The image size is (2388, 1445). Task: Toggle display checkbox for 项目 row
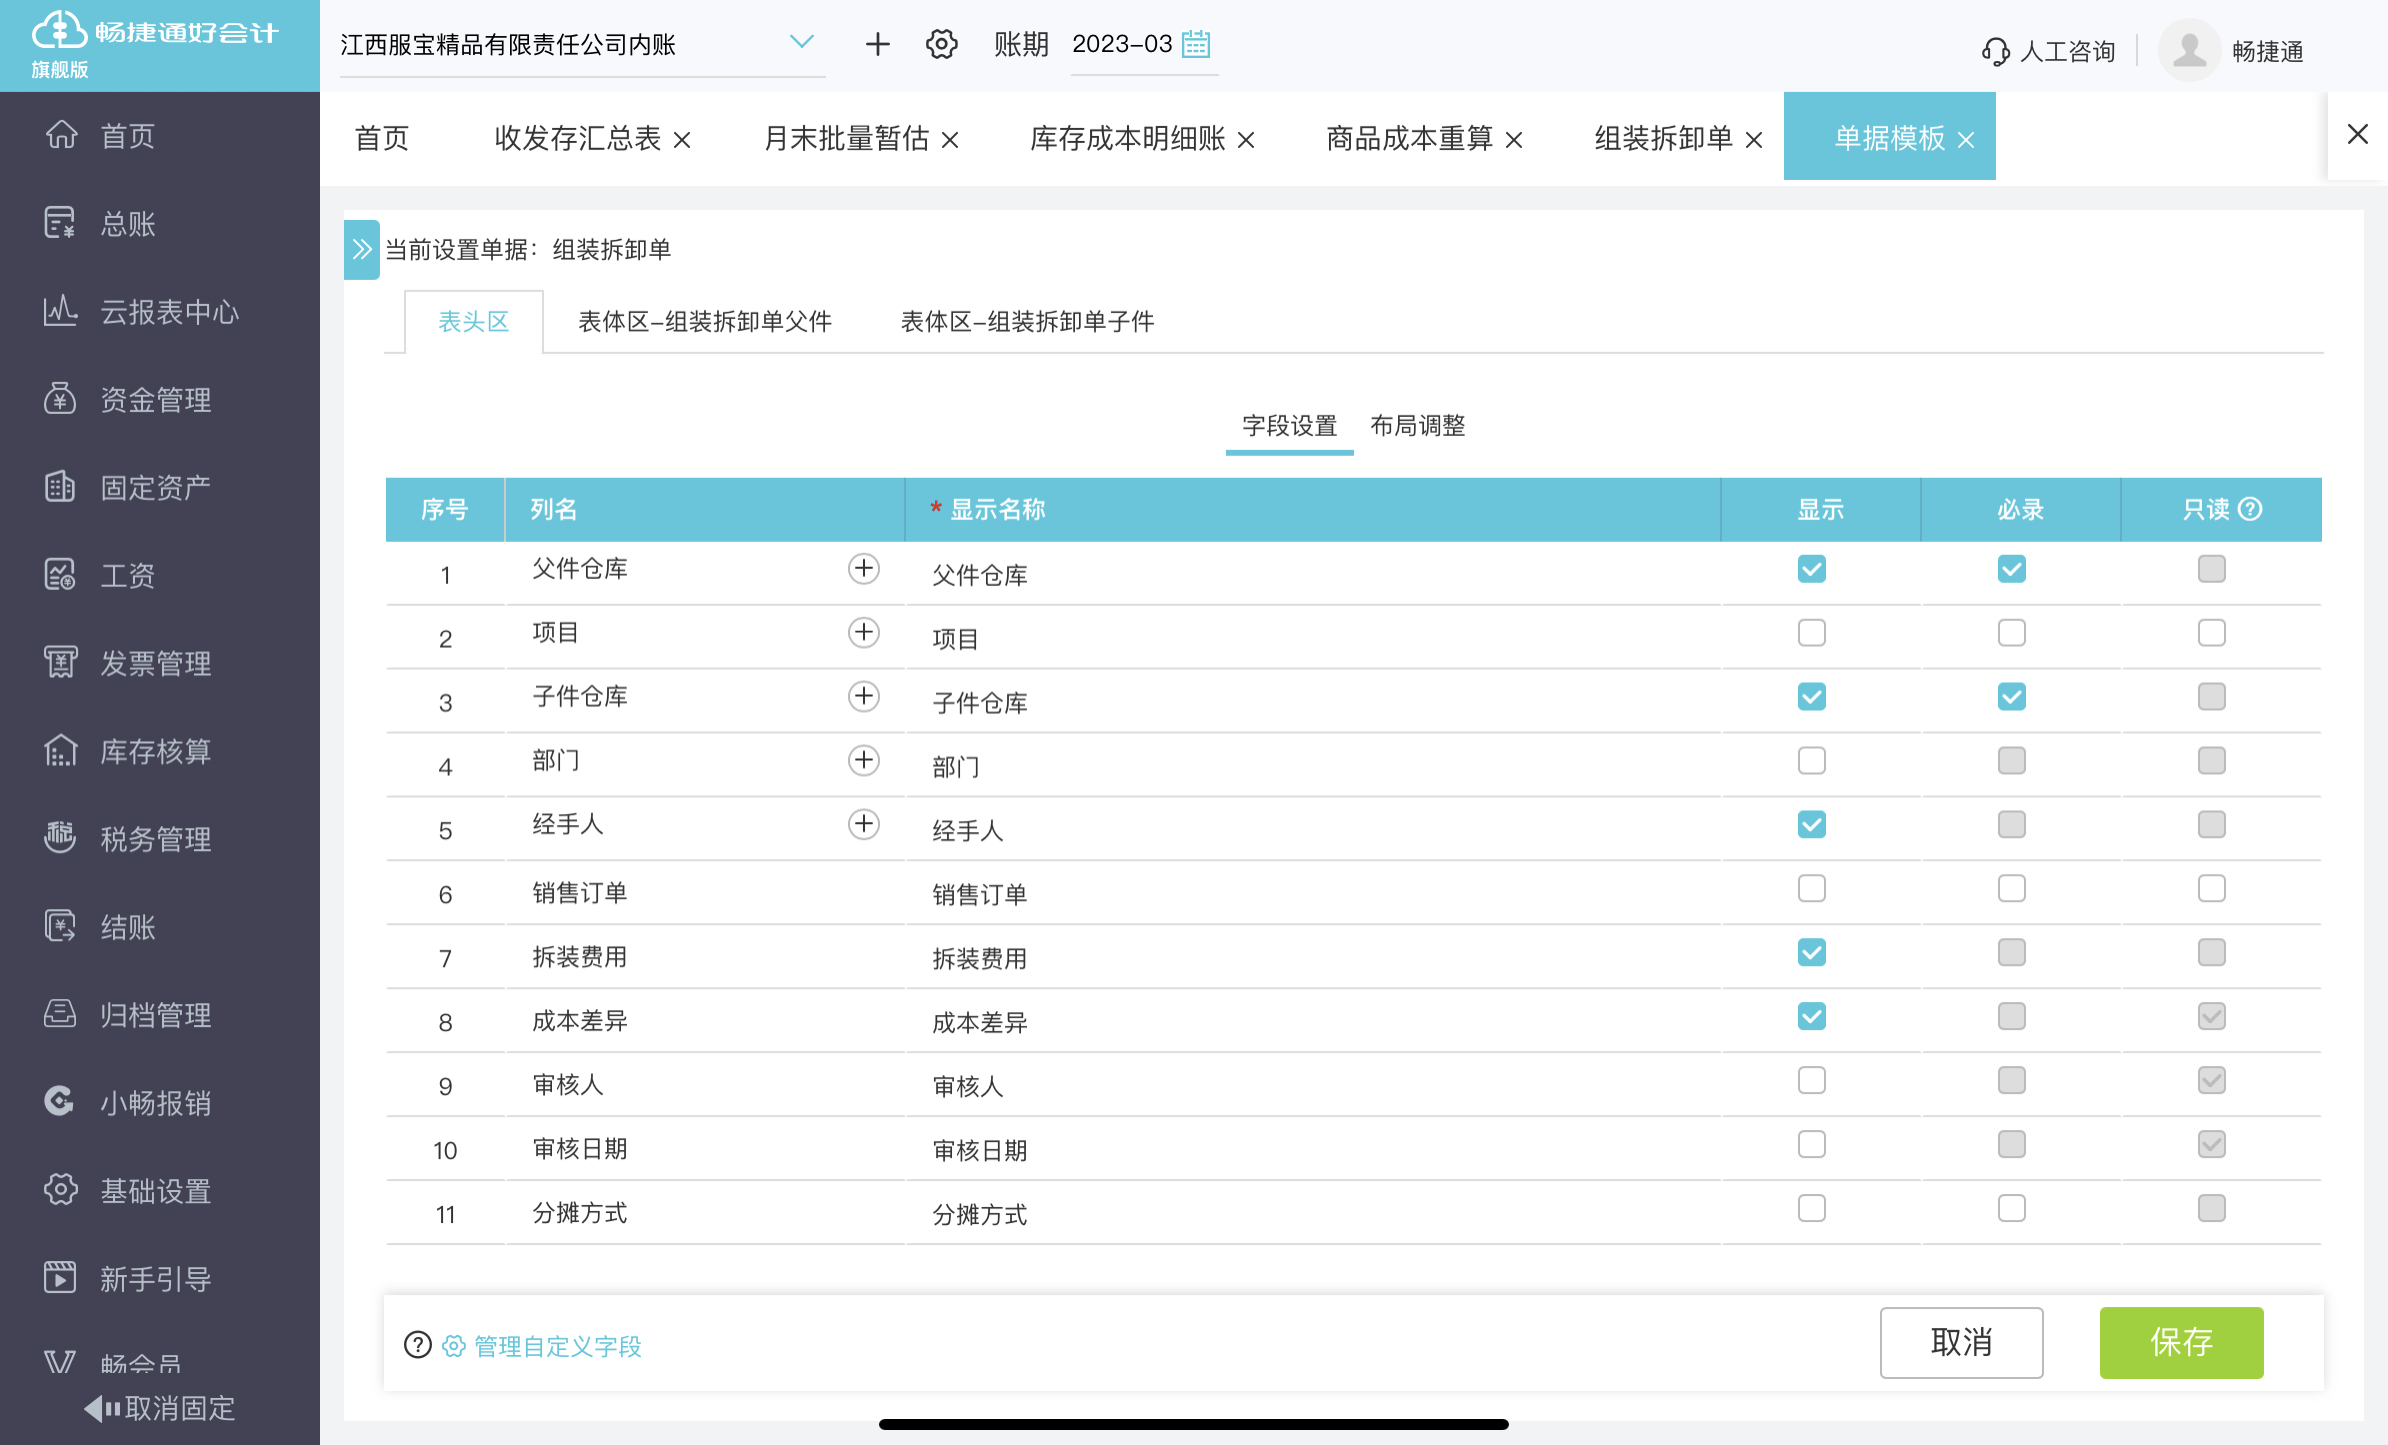[x=1811, y=633]
